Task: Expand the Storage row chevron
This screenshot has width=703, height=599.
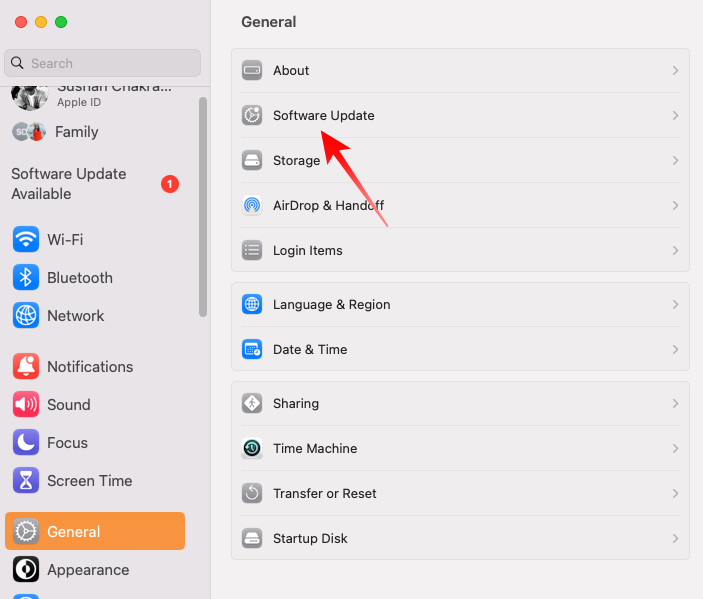Action: pos(675,160)
